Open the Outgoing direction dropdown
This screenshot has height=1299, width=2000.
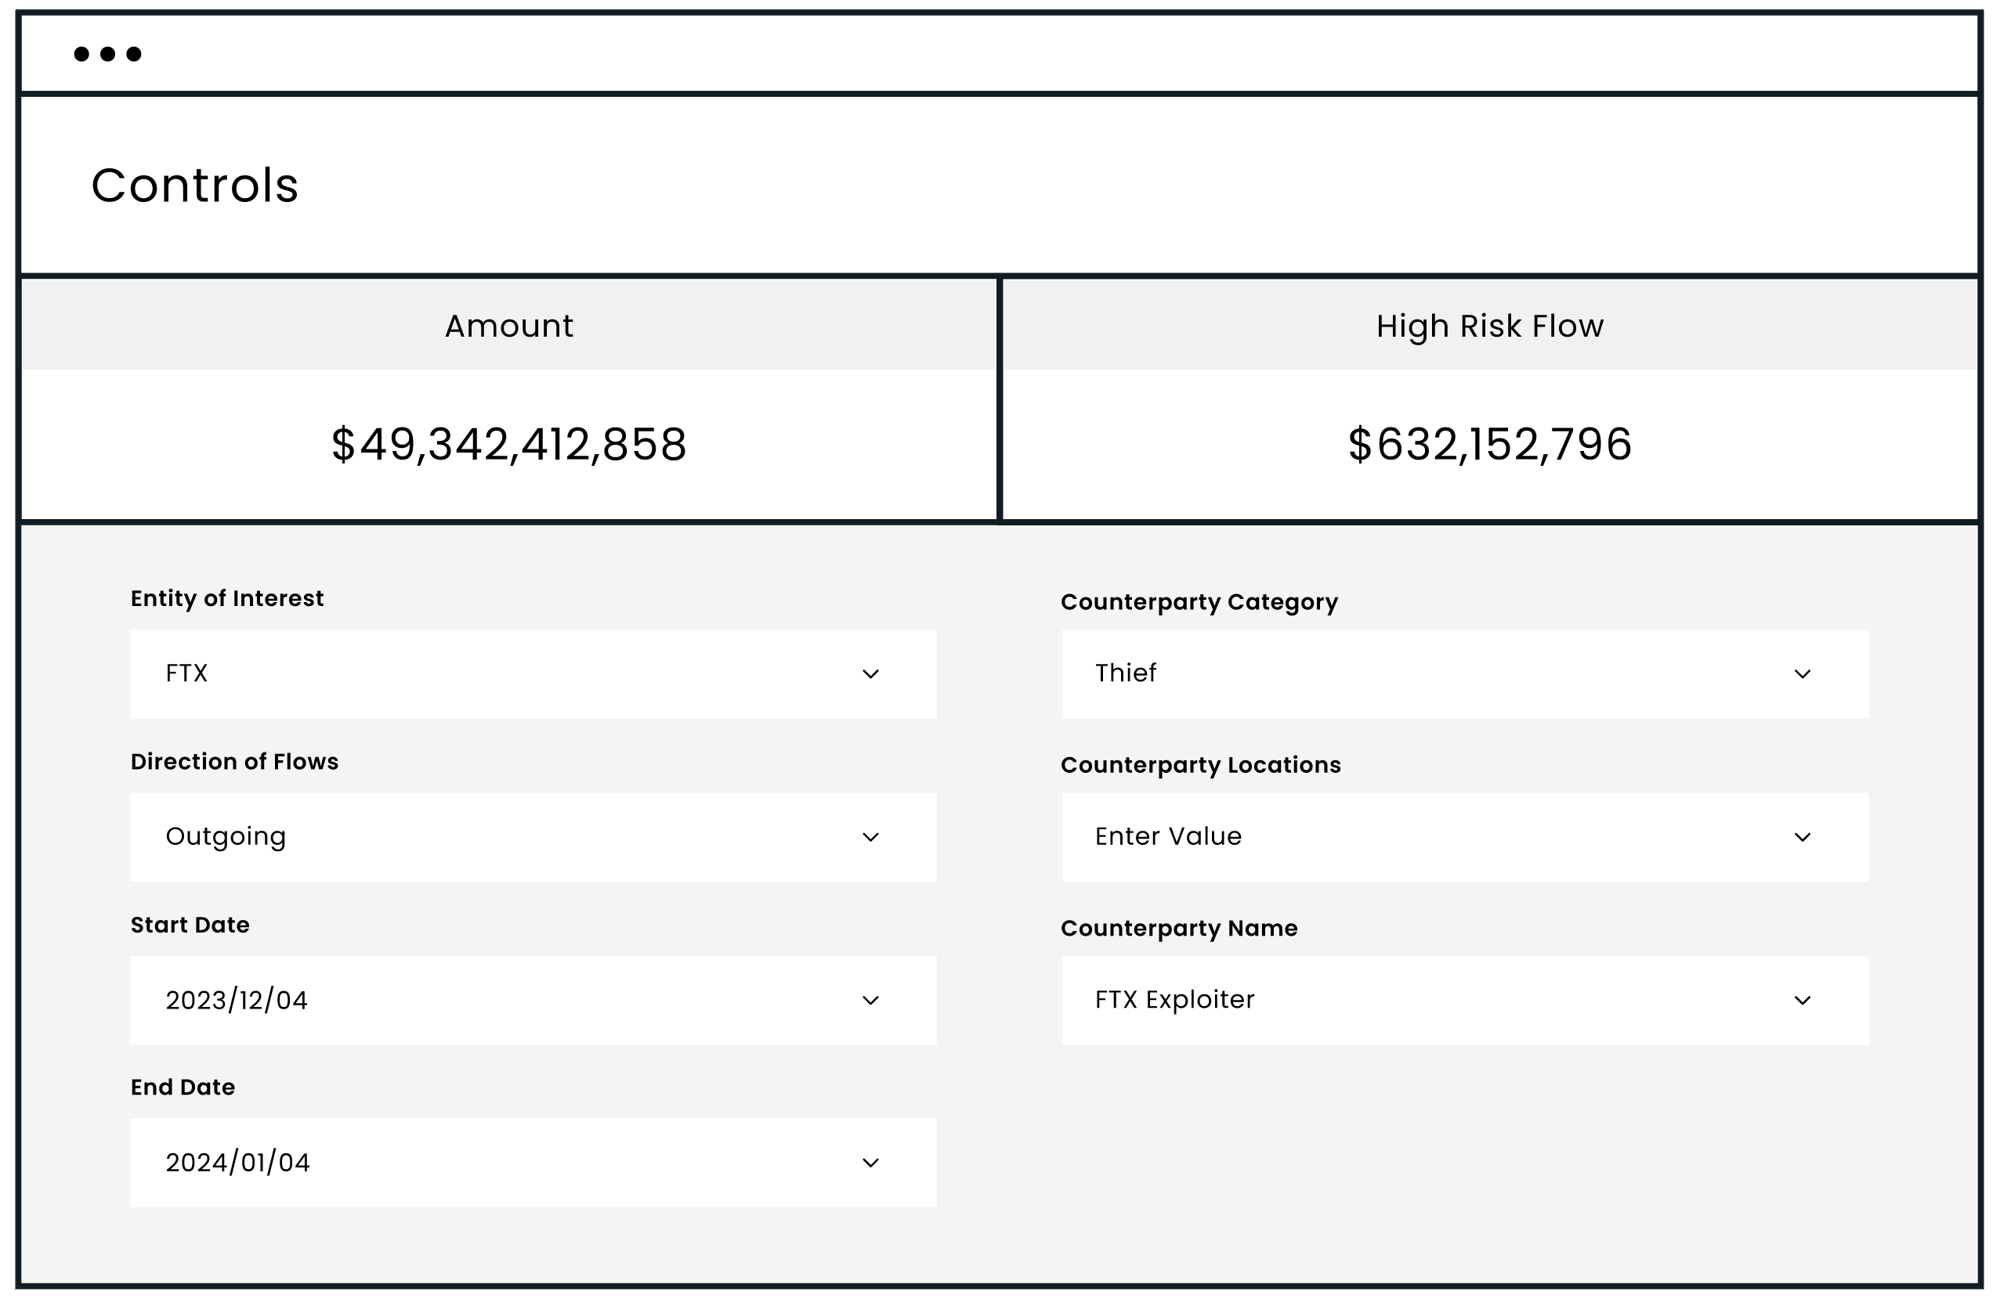click(533, 837)
